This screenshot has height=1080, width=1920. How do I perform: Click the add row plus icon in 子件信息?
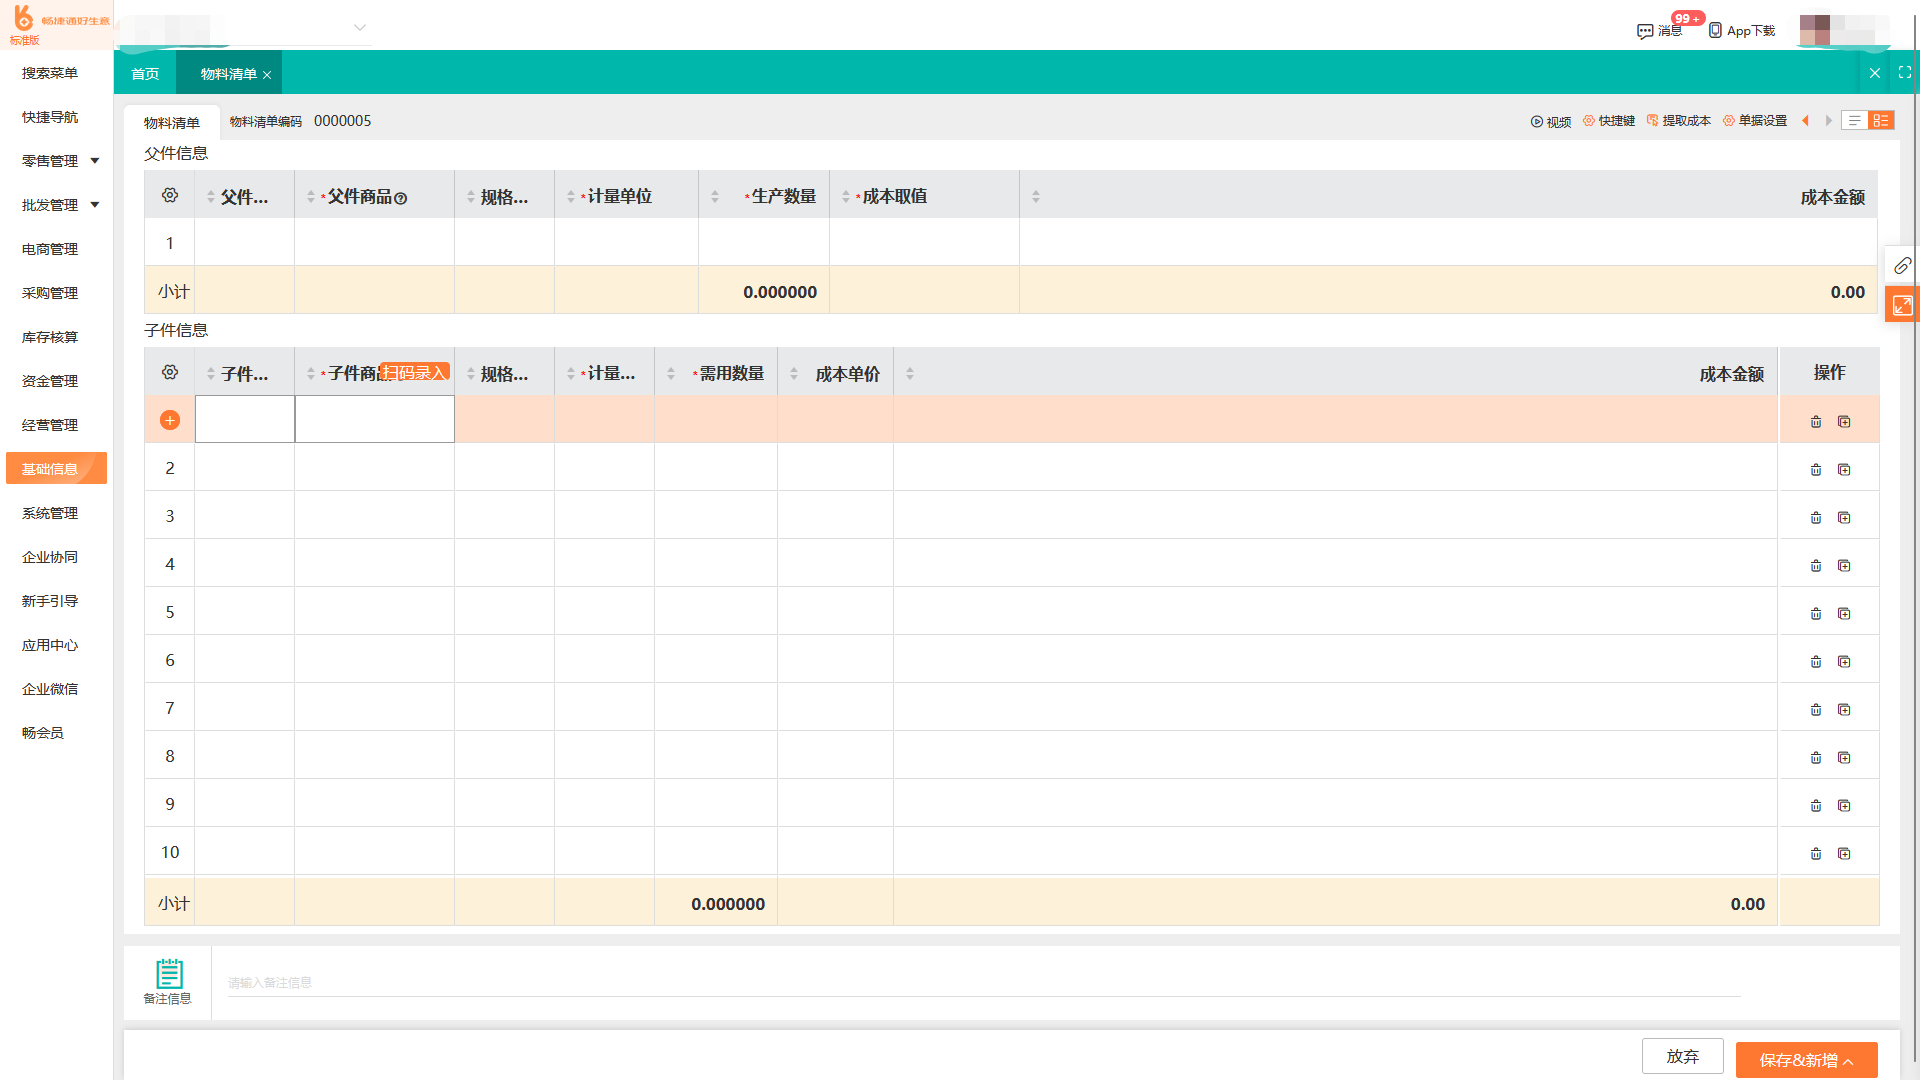click(169, 421)
